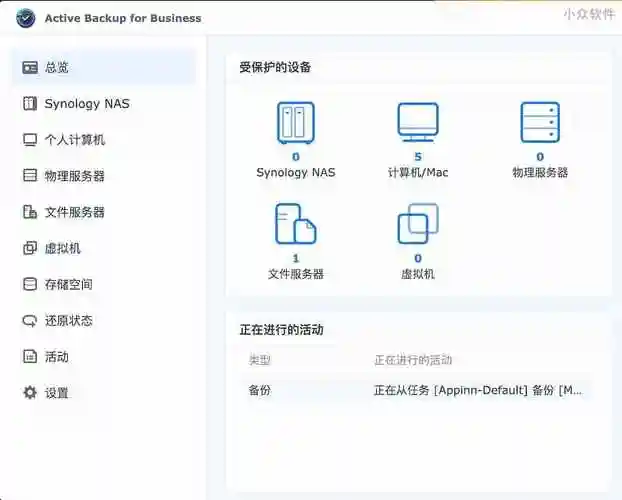Open the file server documents icon
Screen dimensions: 622x500
[295, 224]
